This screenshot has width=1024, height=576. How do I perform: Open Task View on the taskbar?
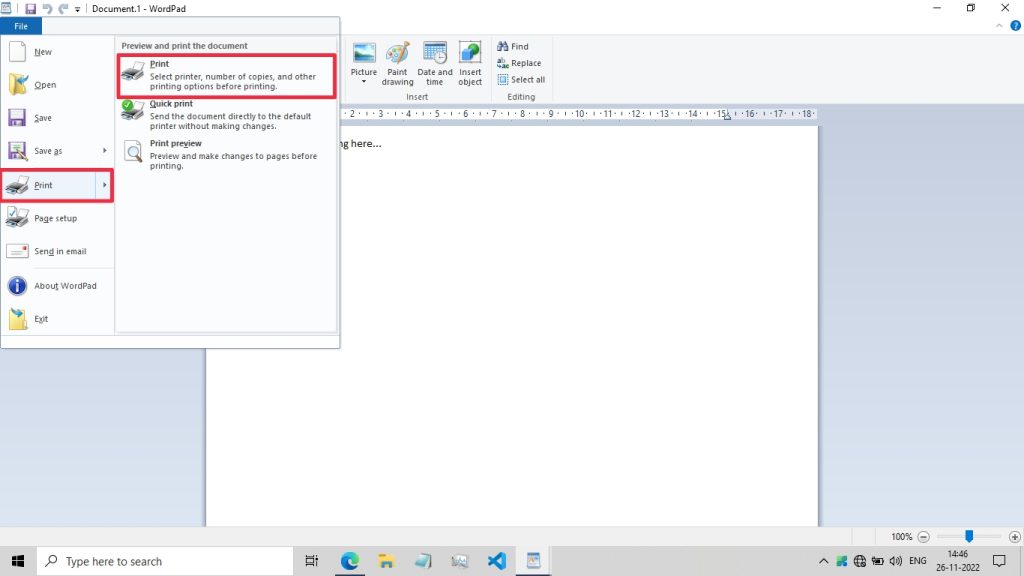312,561
